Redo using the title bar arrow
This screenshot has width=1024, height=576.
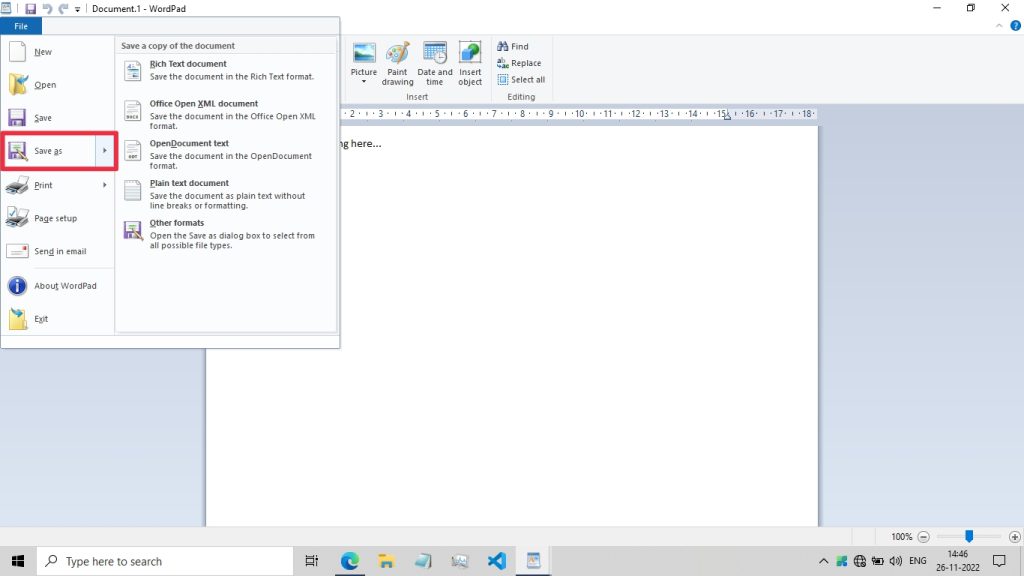coord(63,9)
